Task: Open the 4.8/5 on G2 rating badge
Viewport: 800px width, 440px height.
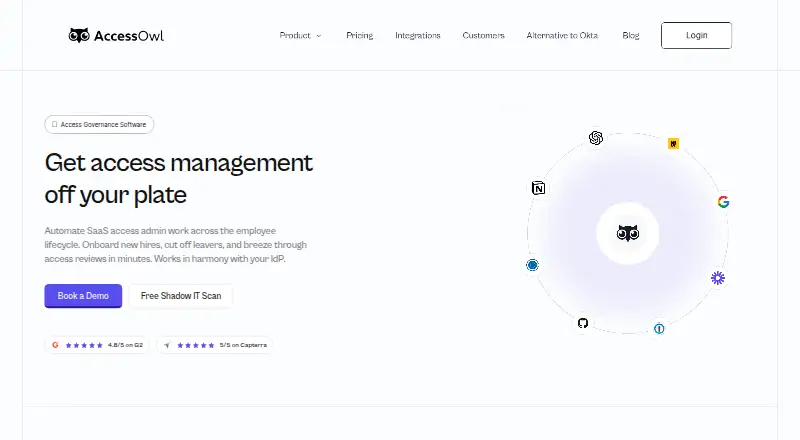Action: click(97, 345)
